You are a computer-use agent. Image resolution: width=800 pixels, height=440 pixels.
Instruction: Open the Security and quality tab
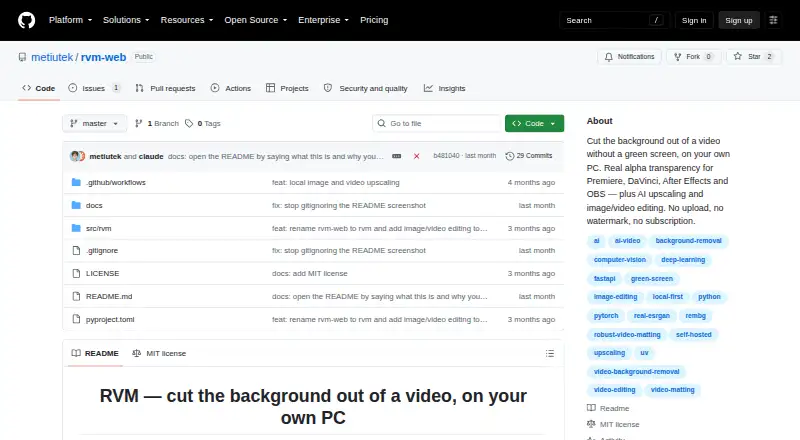point(366,88)
